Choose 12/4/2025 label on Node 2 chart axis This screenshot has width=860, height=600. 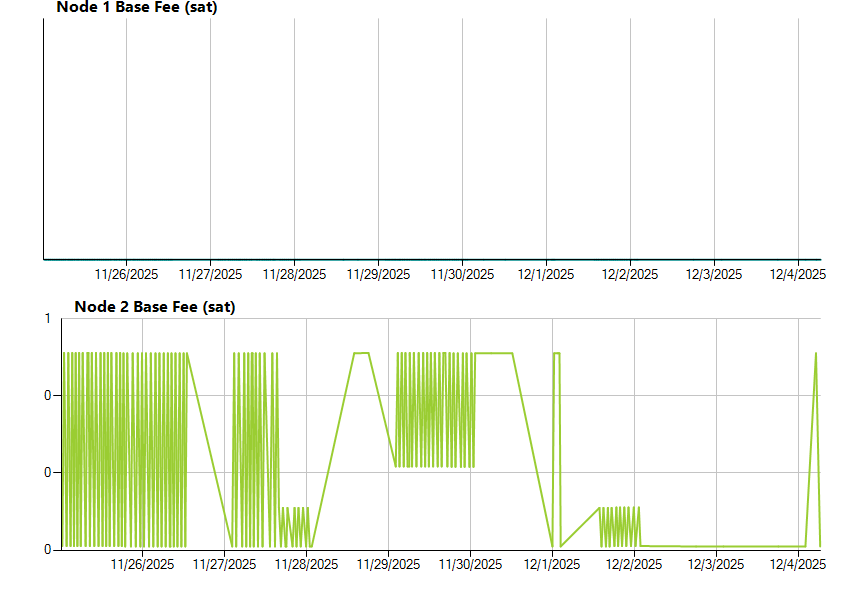797,564
